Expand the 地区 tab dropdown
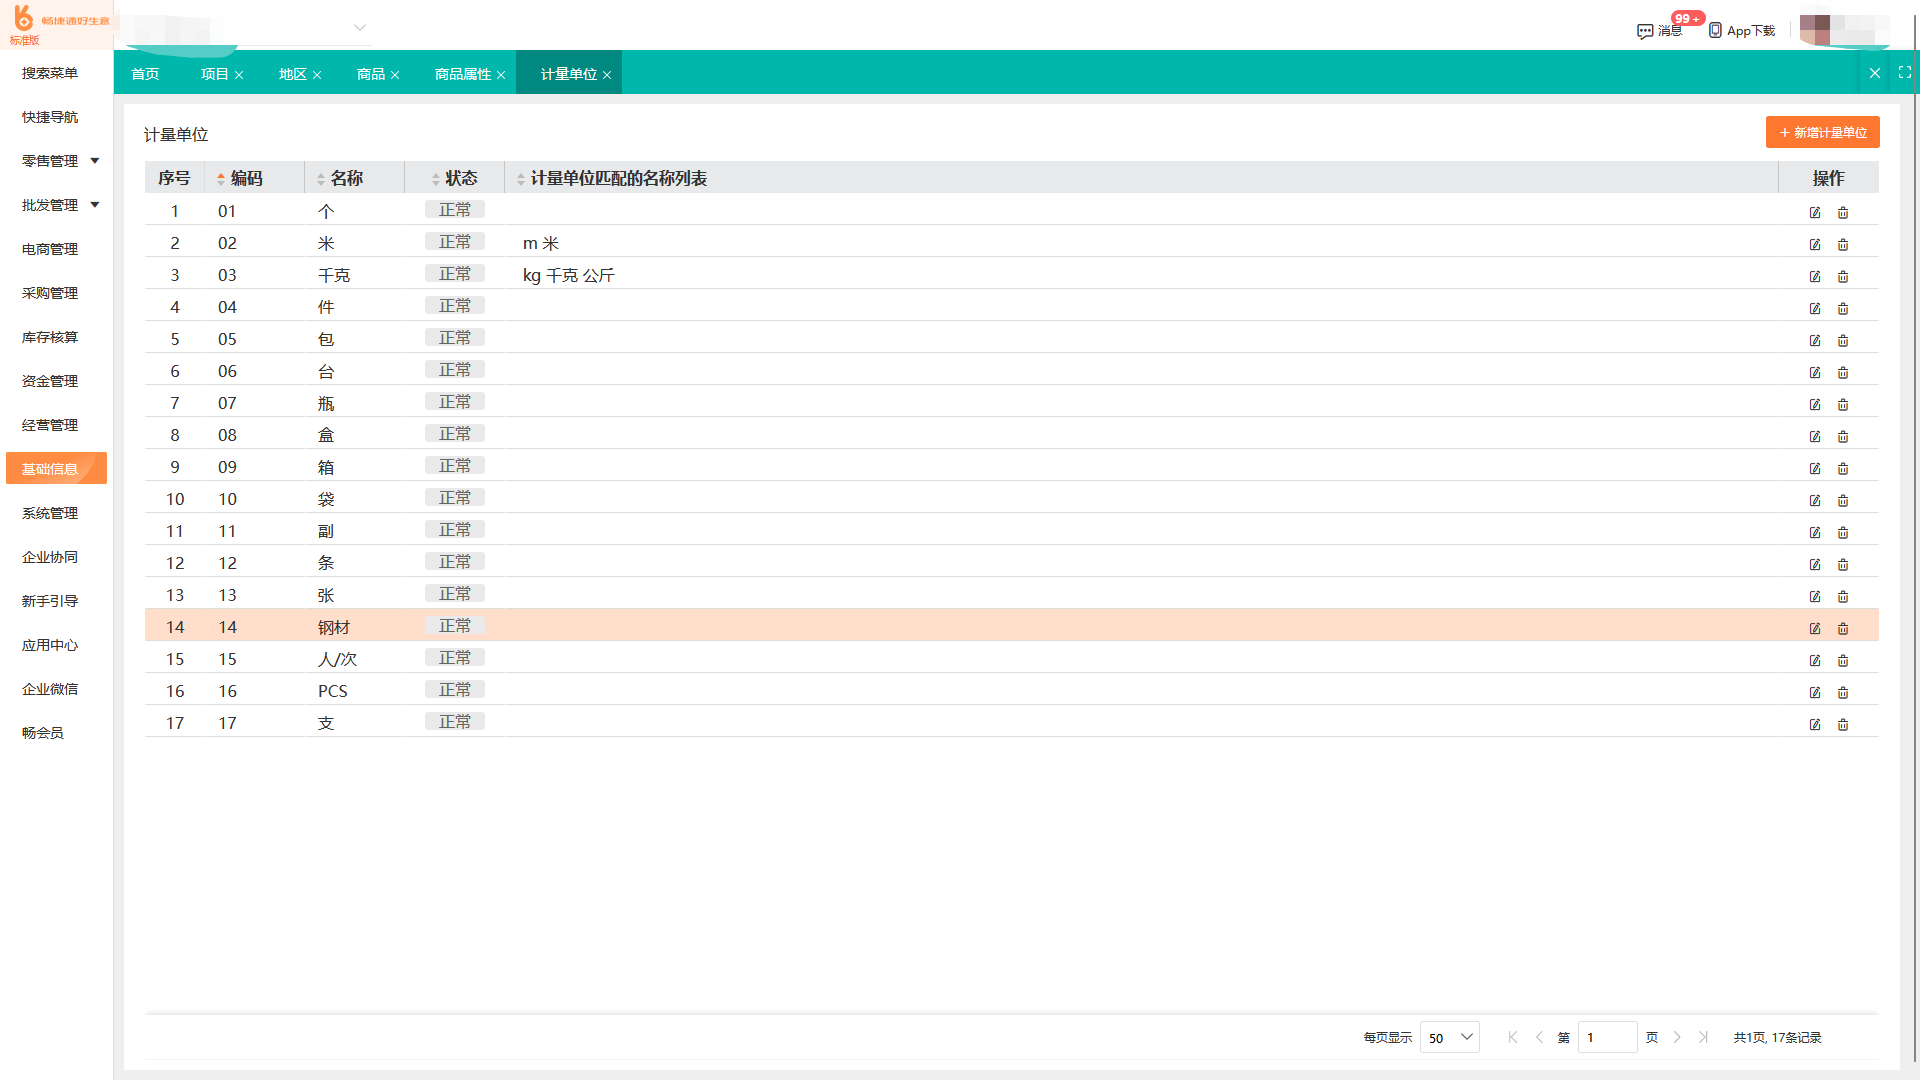 (290, 74)
